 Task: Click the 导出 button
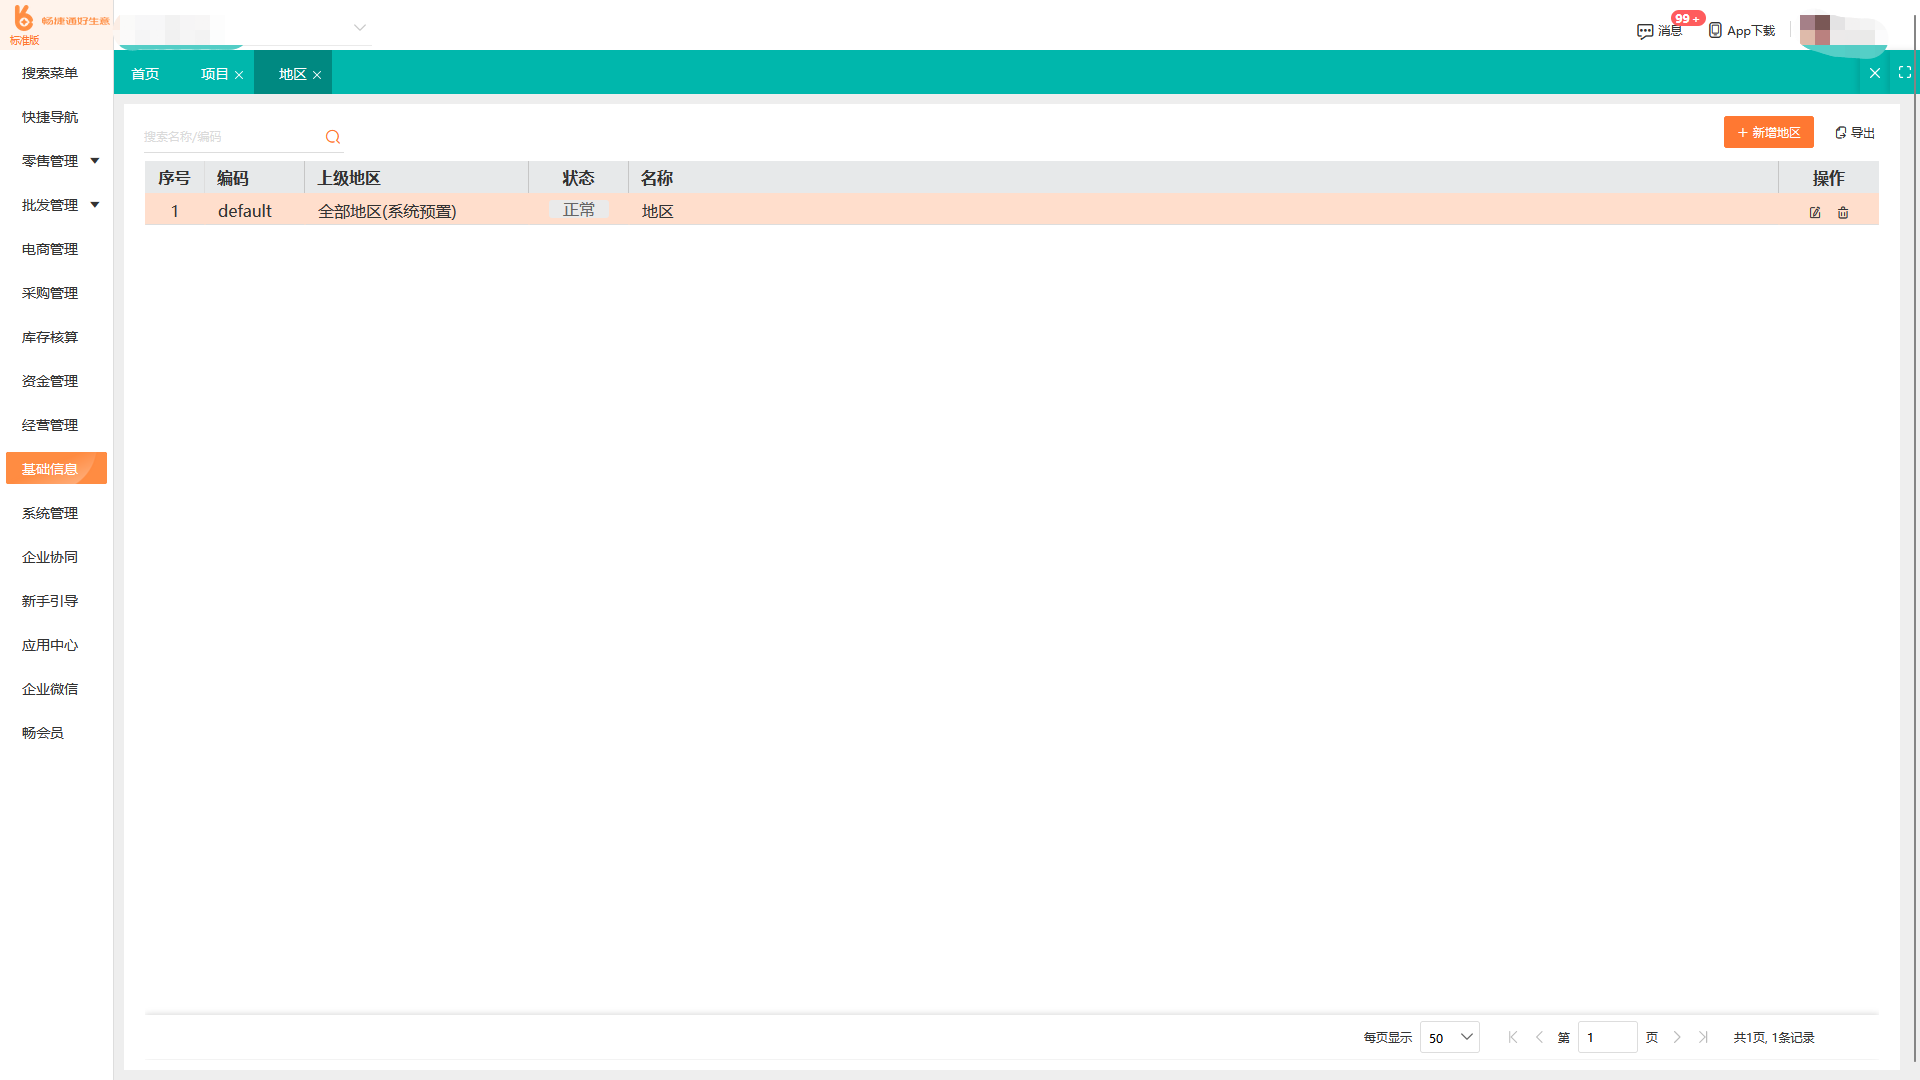(x=1855, y=132)
